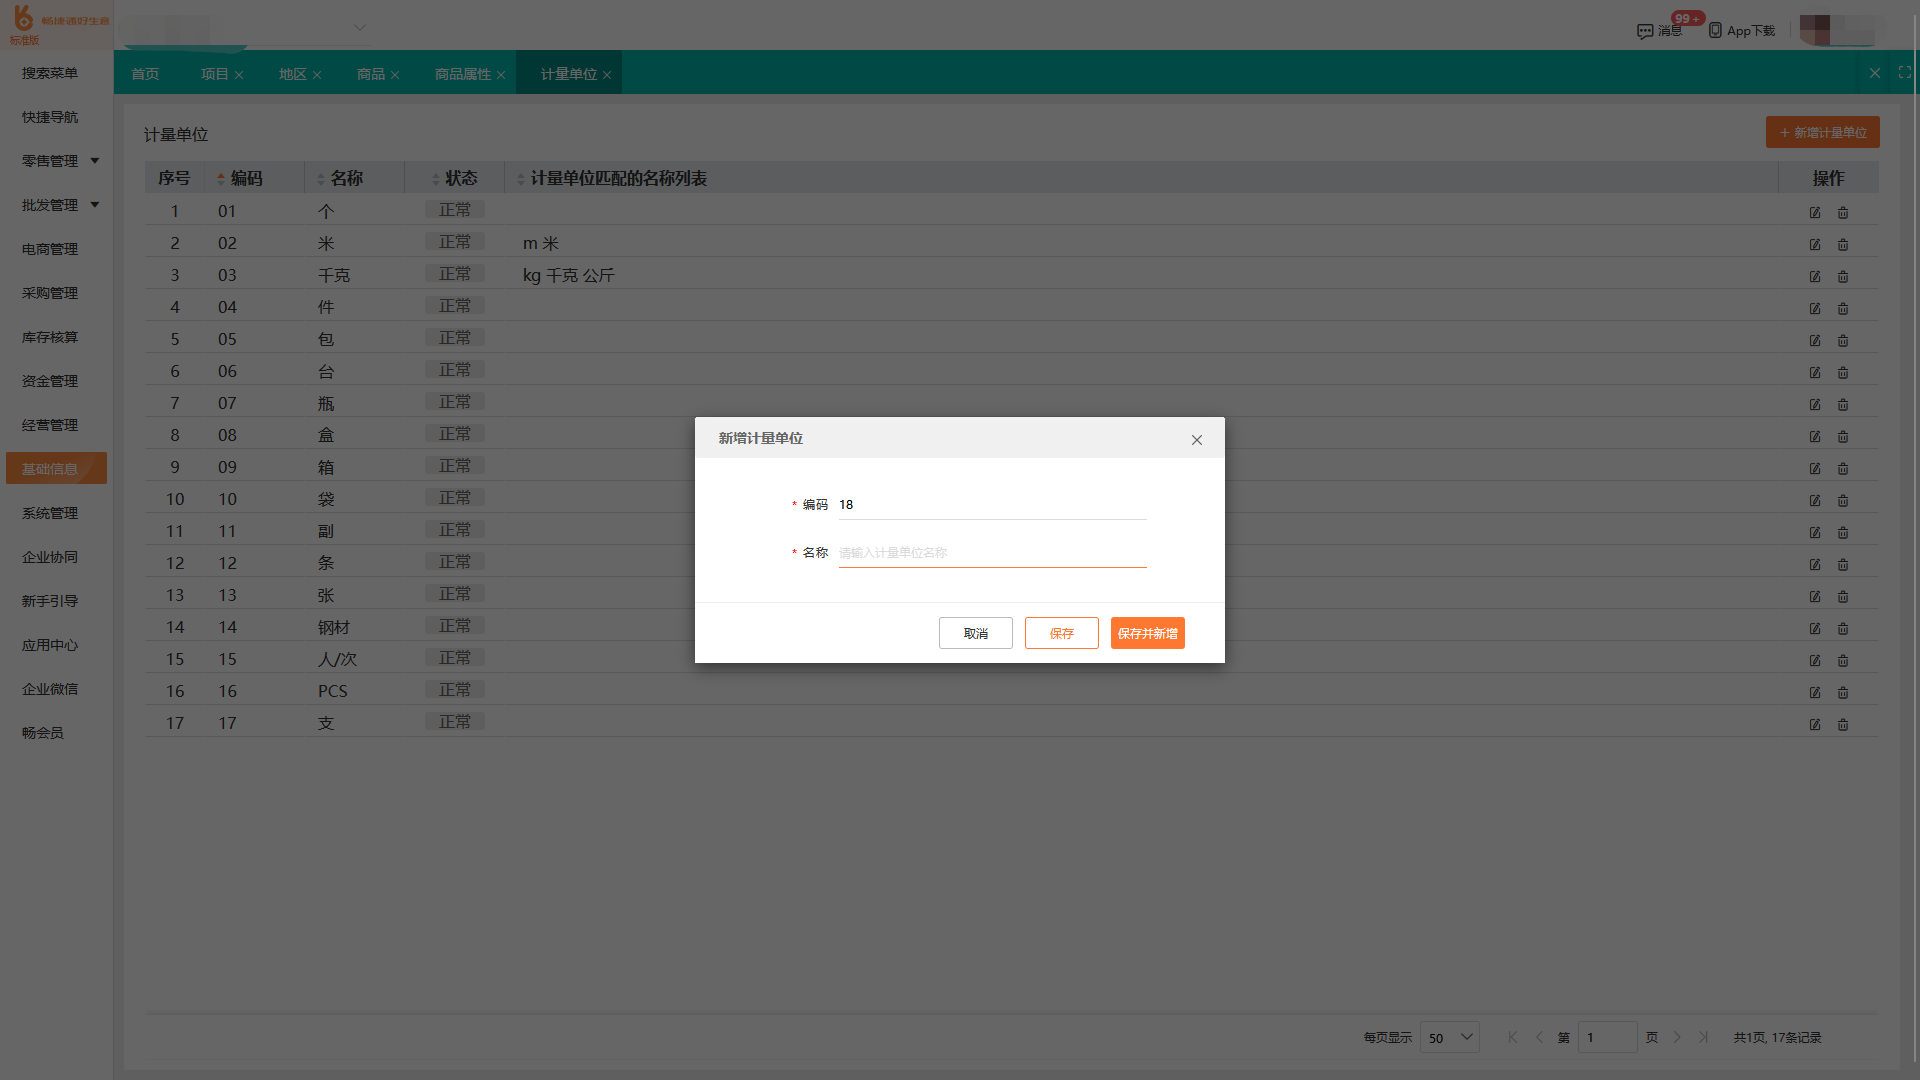Viewport: 1920px width, 1080px height.
Task: Click 取消 cancel button
Action: (976, 633)
